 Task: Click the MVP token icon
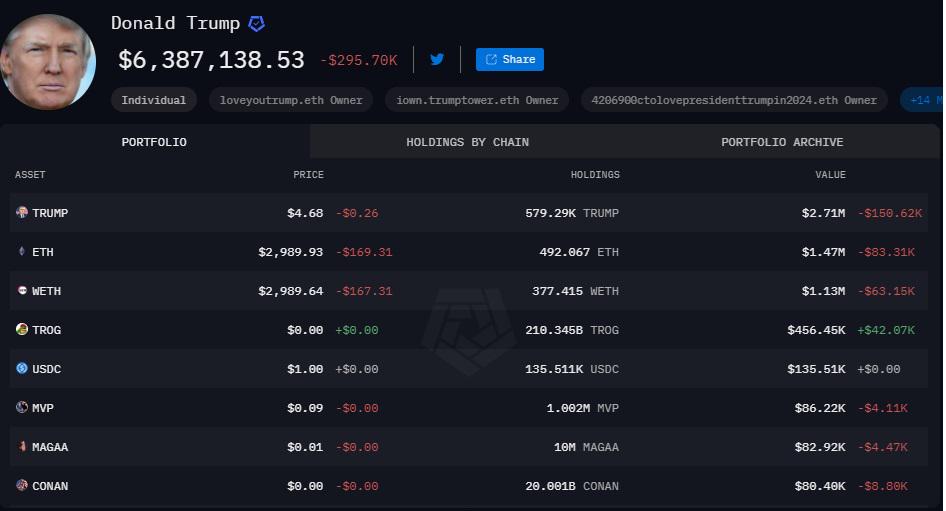click(x=22, y=408)
